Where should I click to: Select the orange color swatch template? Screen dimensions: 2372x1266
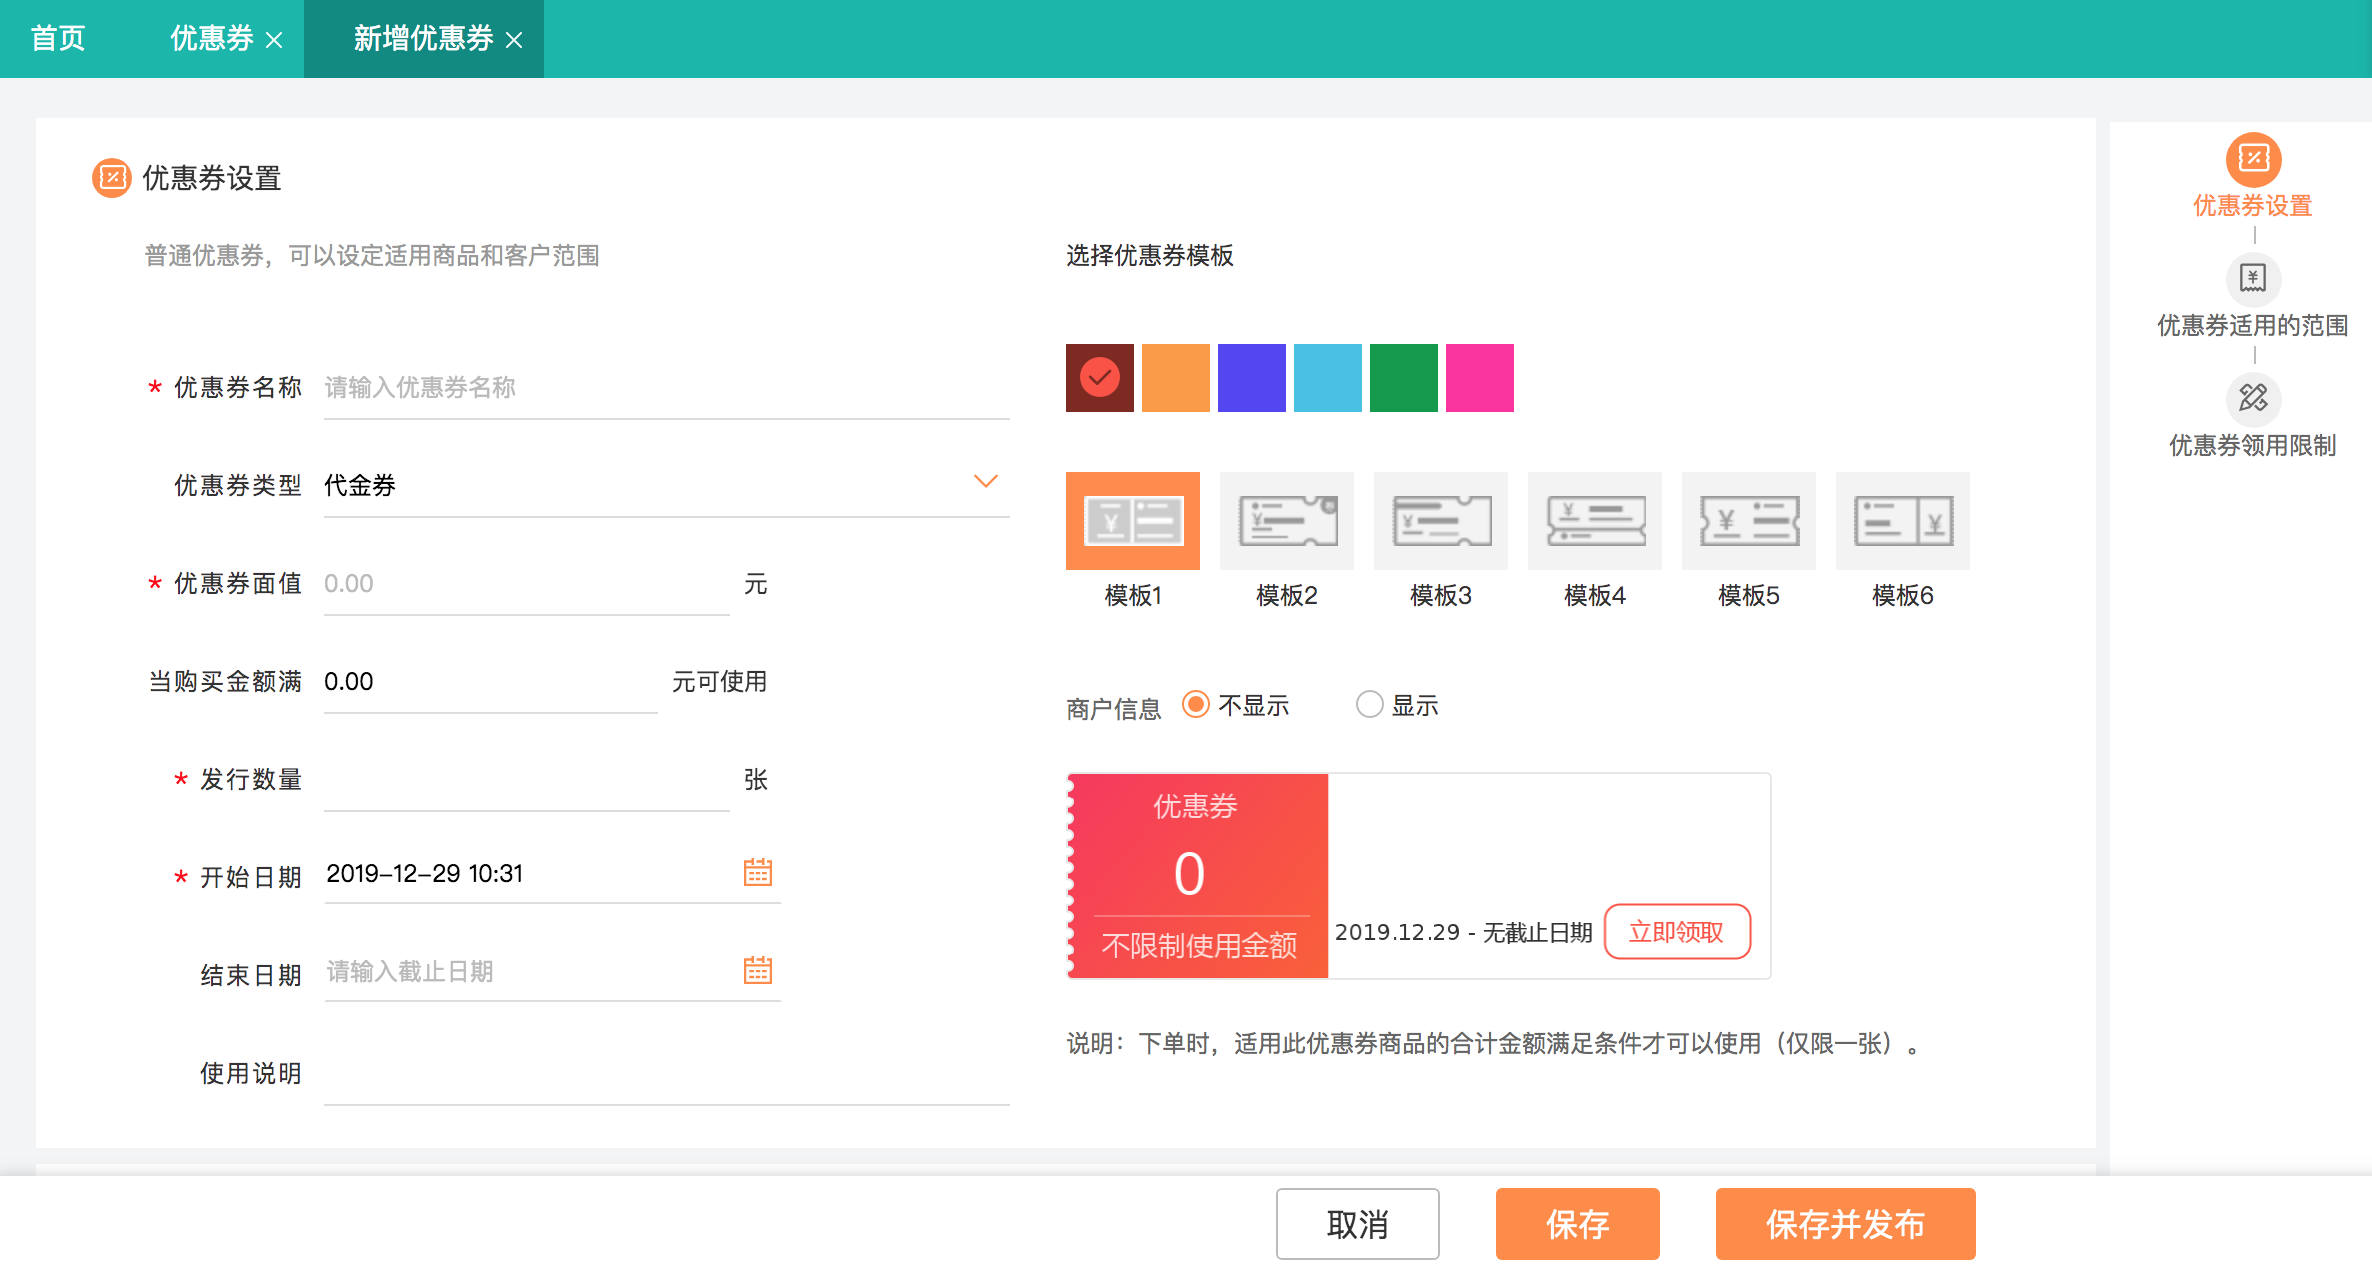(1175, 375)
